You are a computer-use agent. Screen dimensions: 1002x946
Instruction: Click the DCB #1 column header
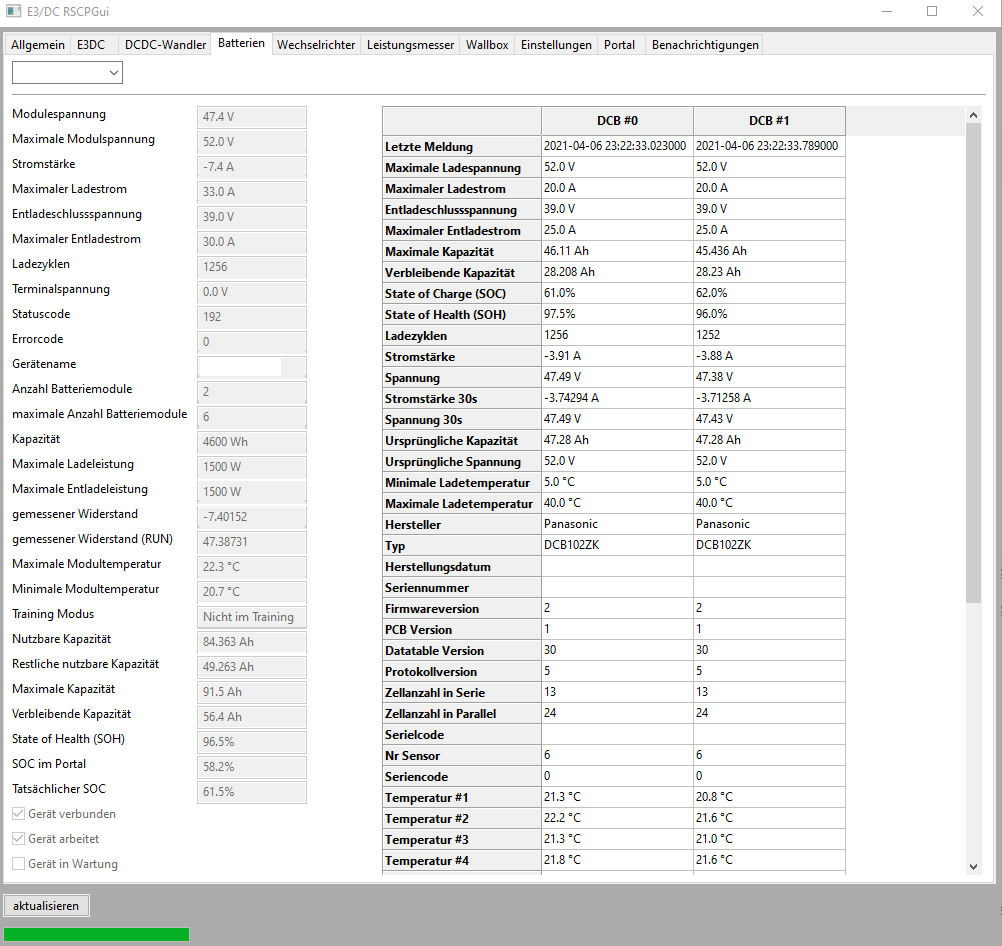(x=769, y=121)
